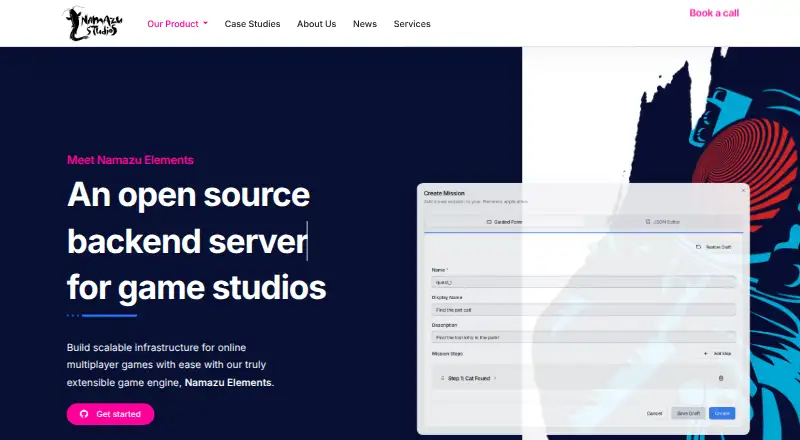This screenshot has width=800, height=440.
Task: Close the Create Mission dialog
Action: (x=743, y=190)
